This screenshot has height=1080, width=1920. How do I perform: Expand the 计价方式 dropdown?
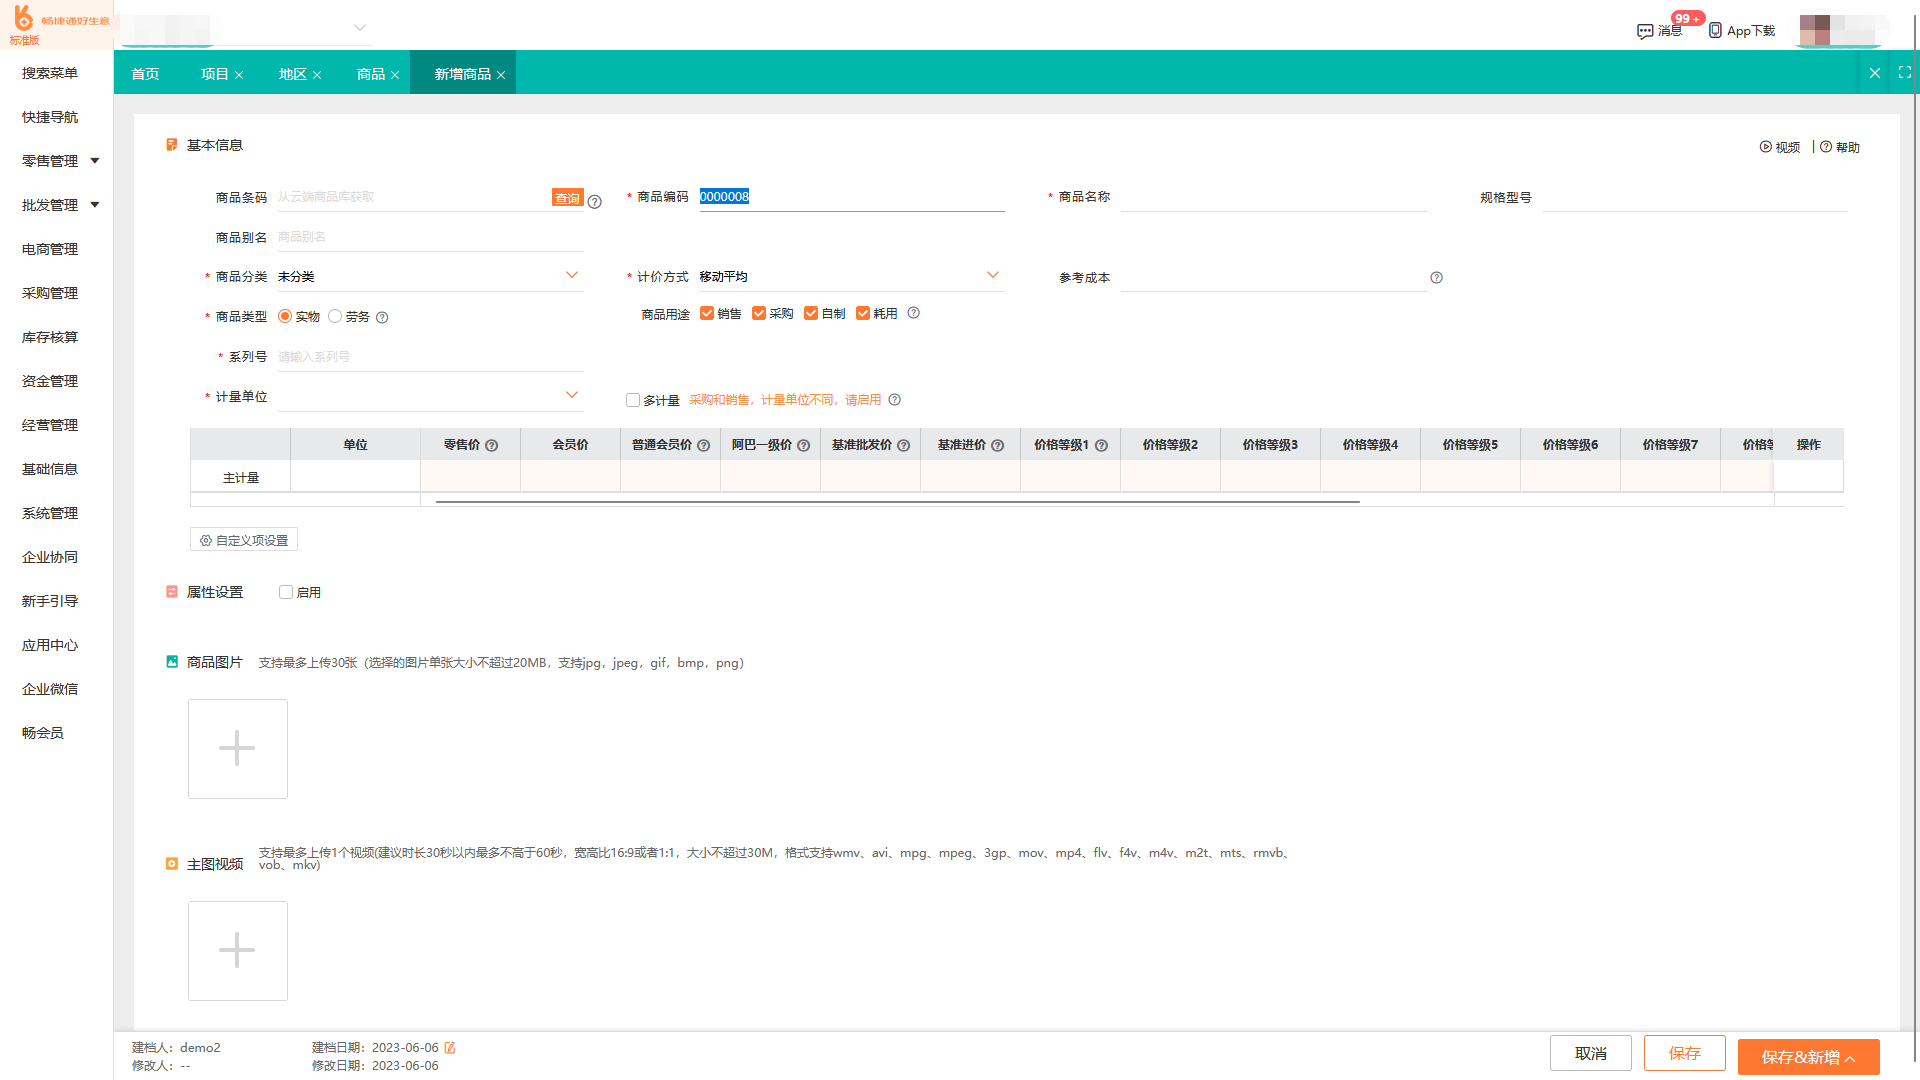[993, 276]
